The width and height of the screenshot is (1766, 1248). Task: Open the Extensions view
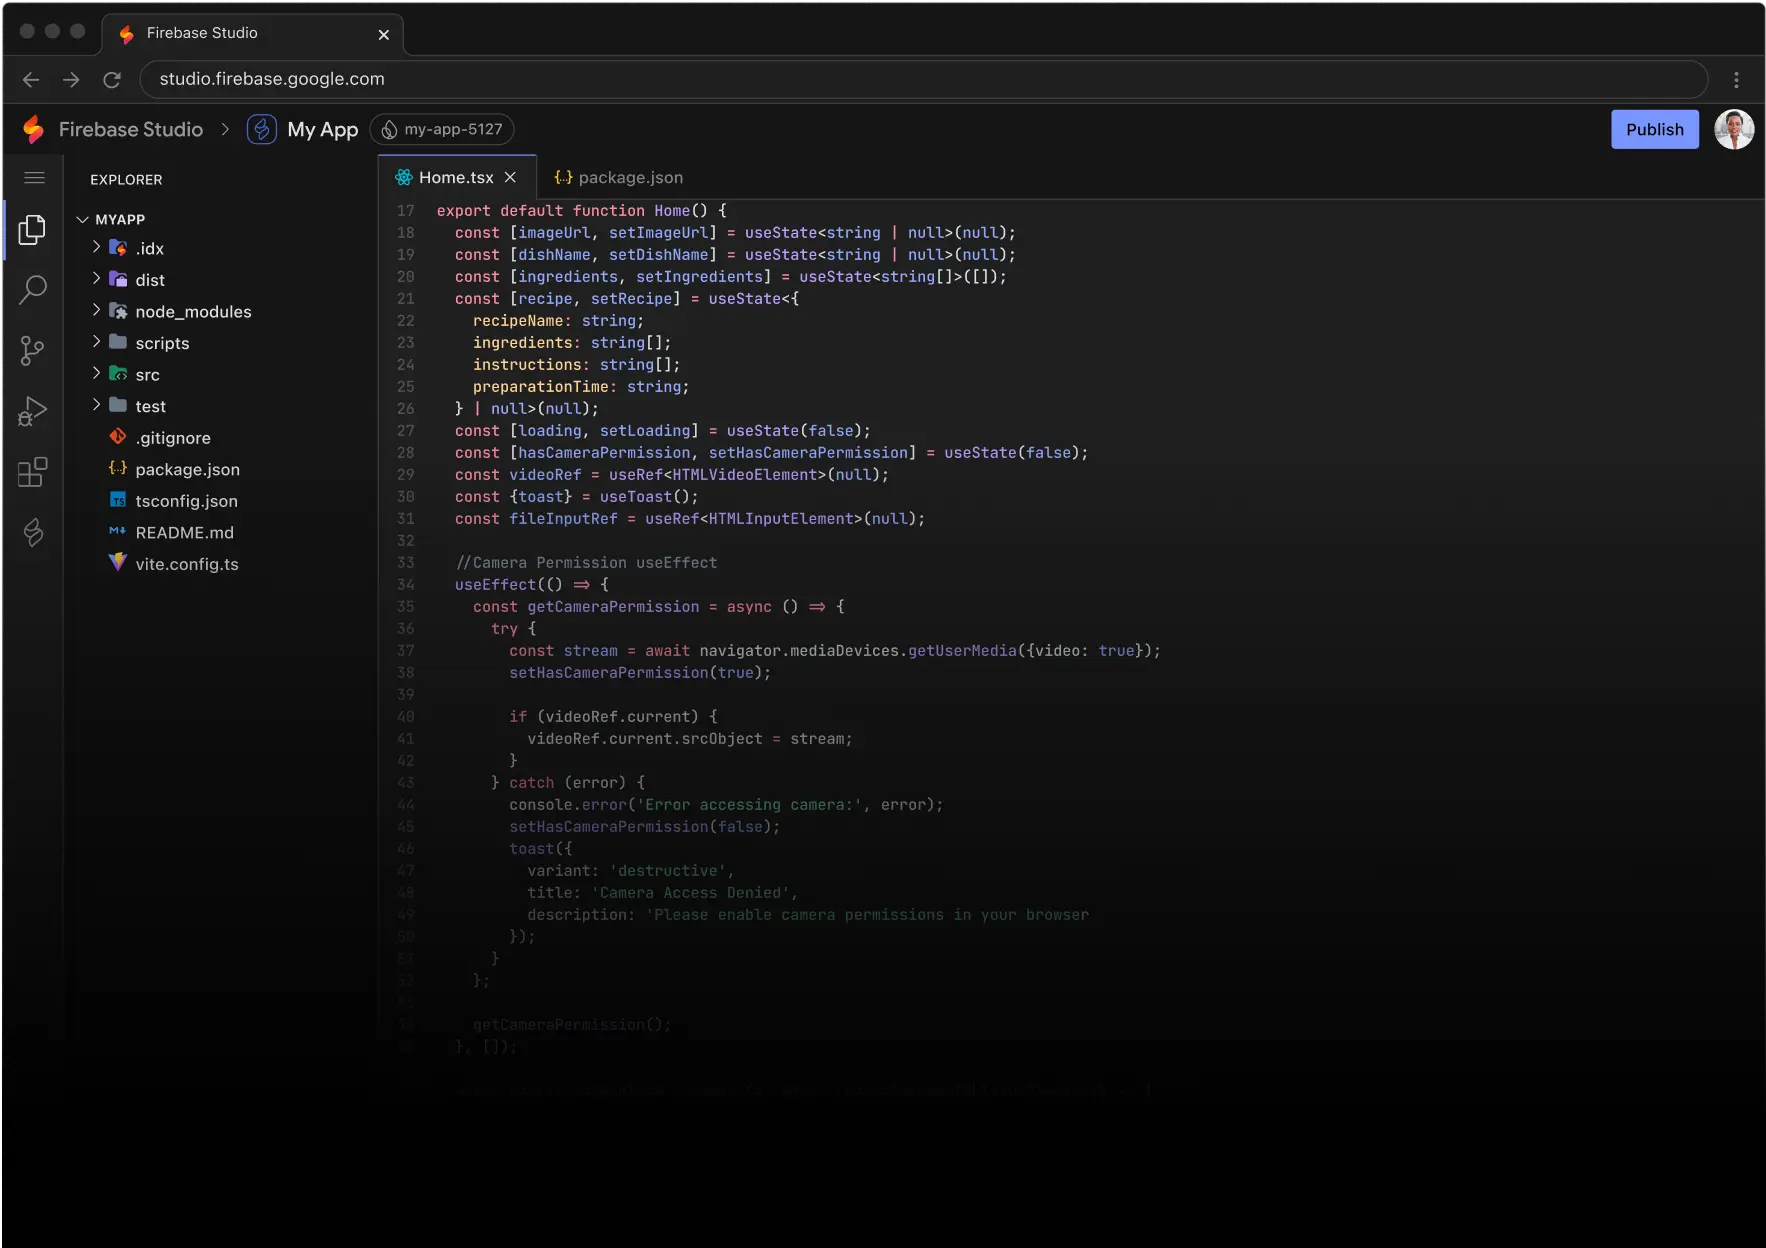click(x=33, y=472)
